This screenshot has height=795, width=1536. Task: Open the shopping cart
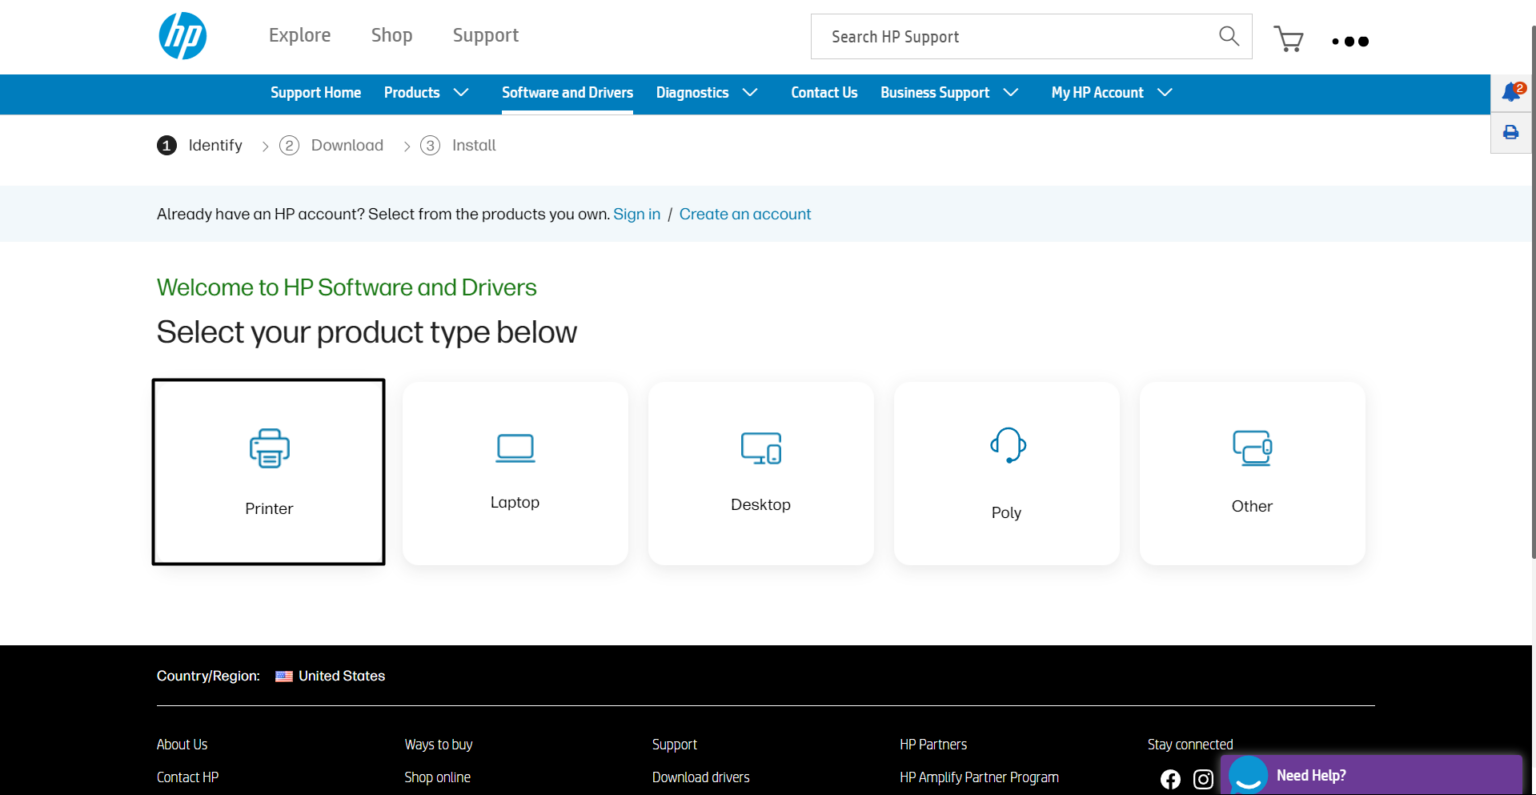(1288, 39)
